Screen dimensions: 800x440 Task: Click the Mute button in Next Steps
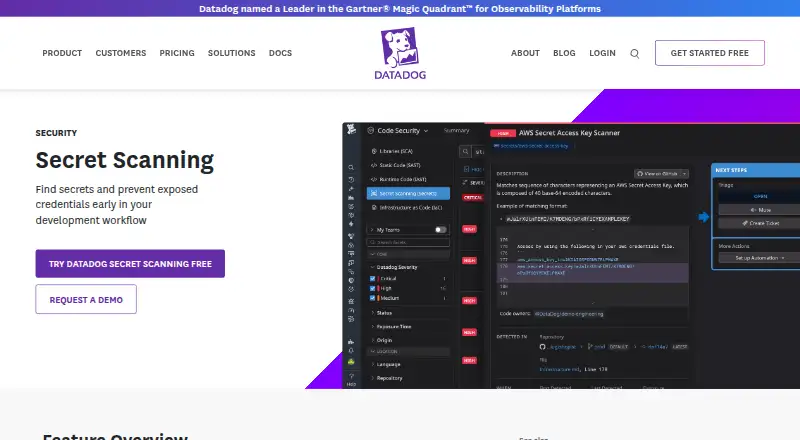760,210
